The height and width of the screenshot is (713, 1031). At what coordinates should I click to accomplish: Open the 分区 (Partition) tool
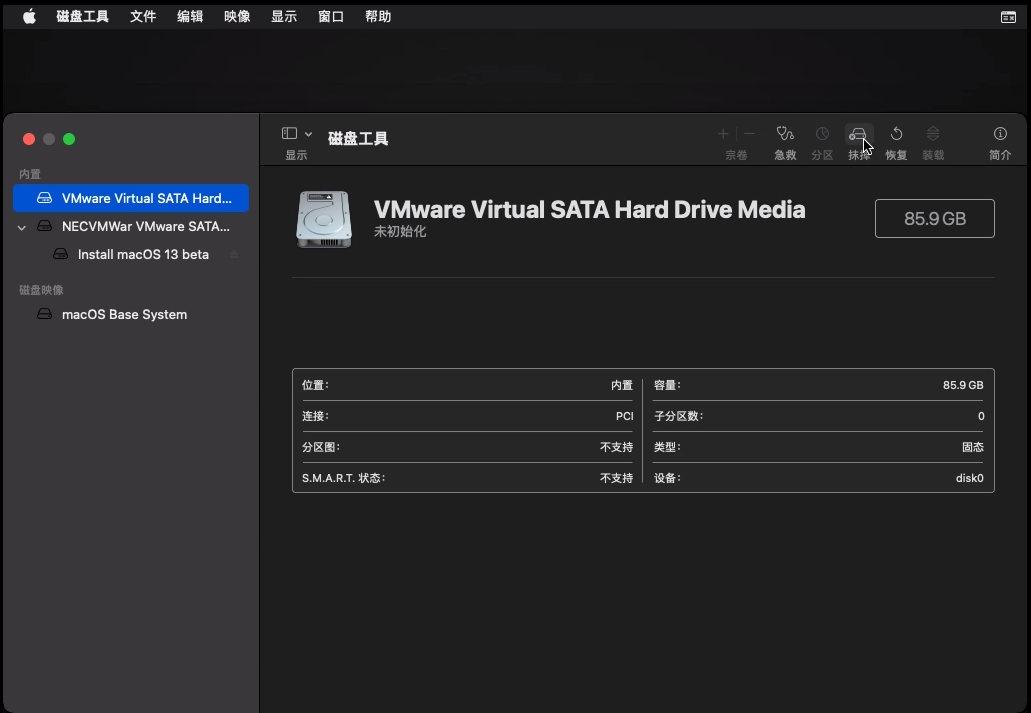tap(821, 133)
